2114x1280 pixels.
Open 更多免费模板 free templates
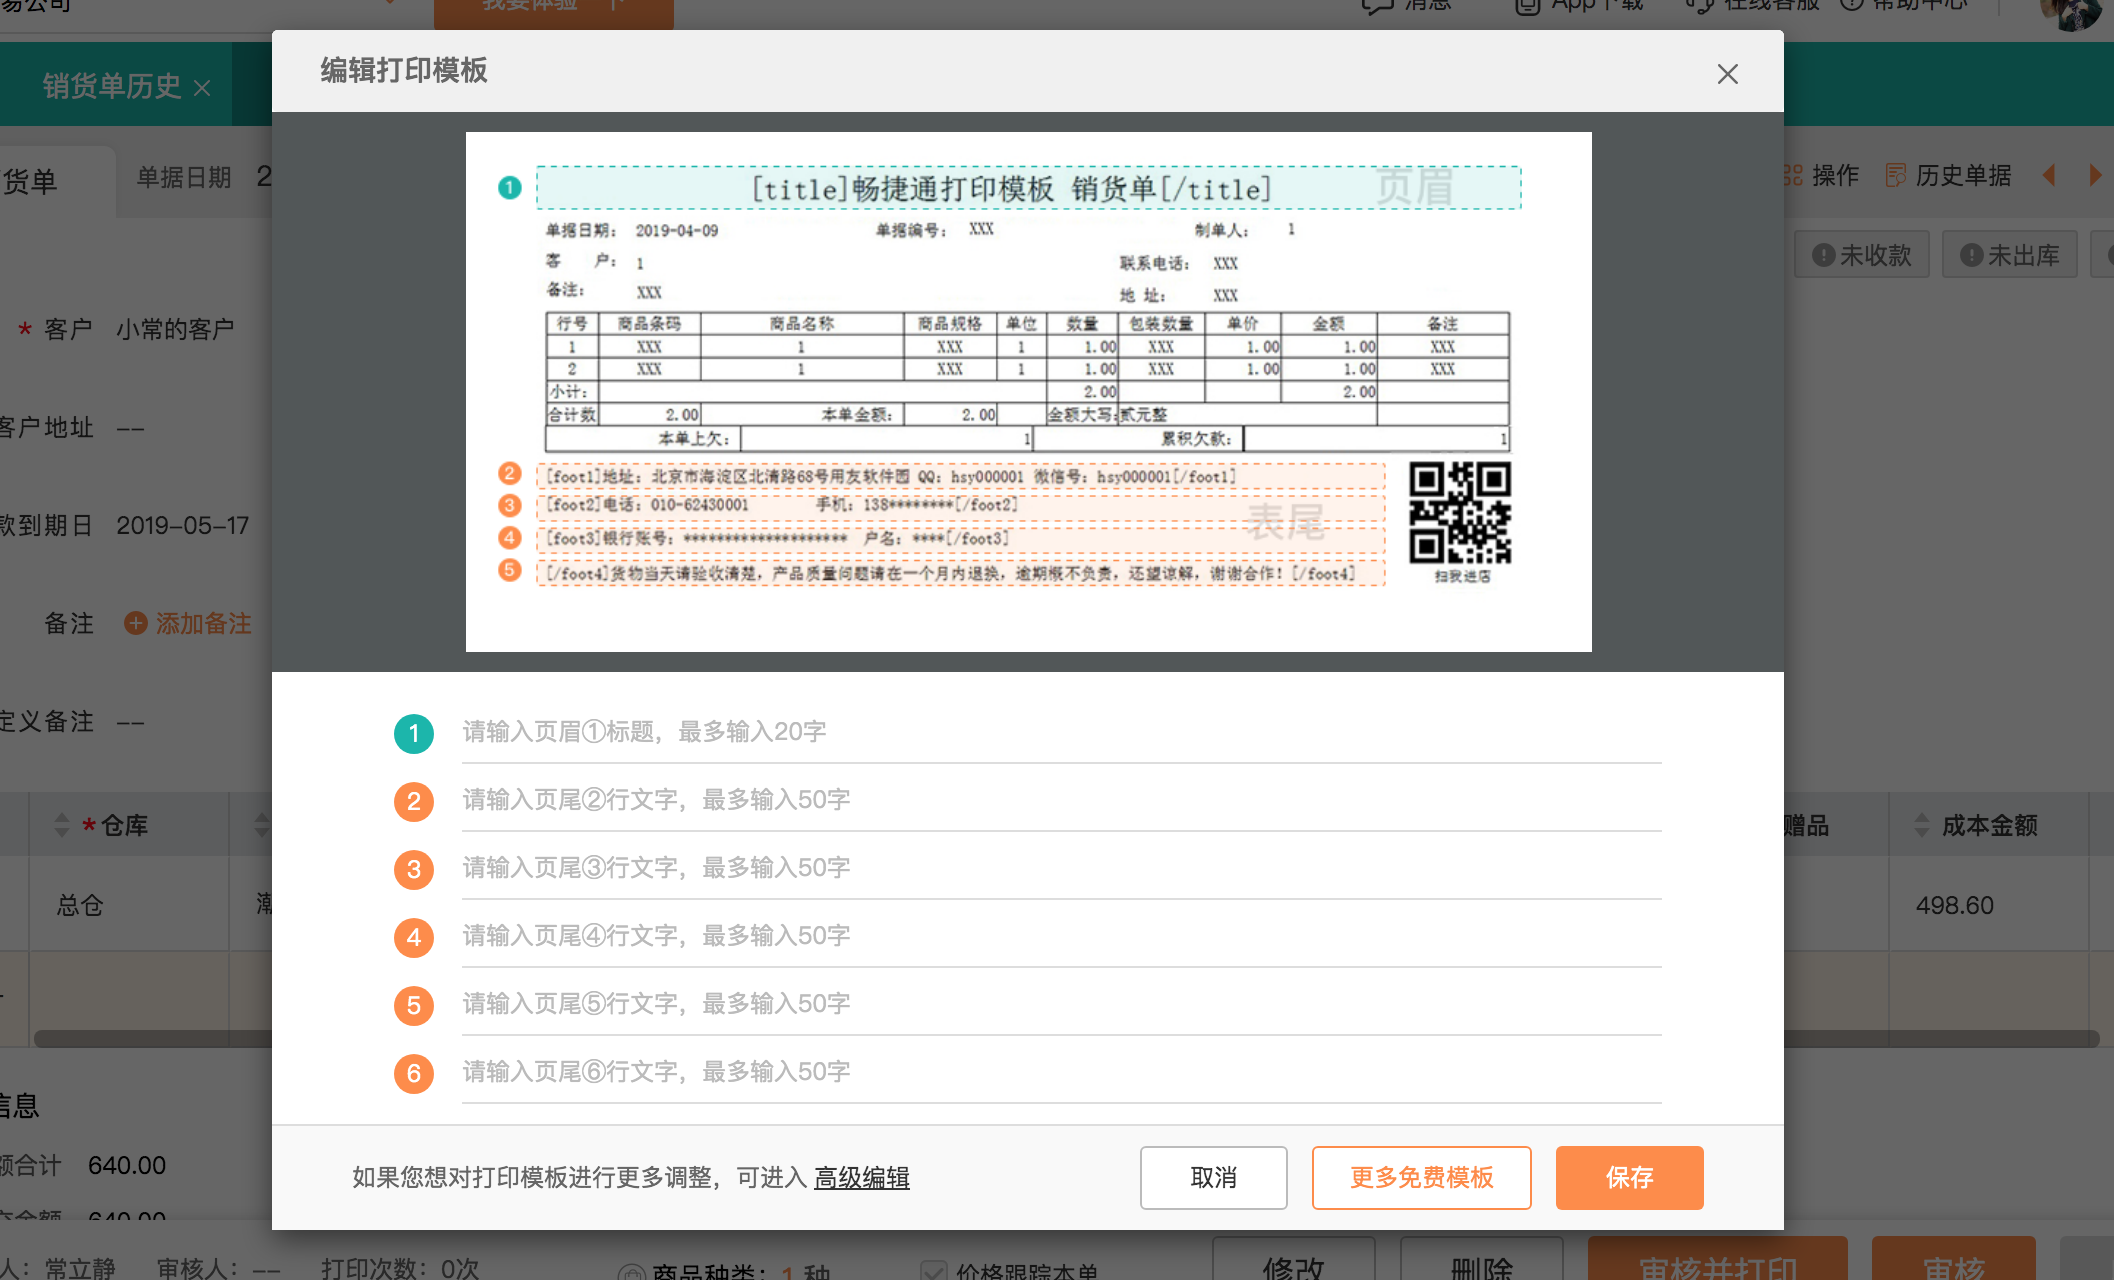point(1421,1176)
